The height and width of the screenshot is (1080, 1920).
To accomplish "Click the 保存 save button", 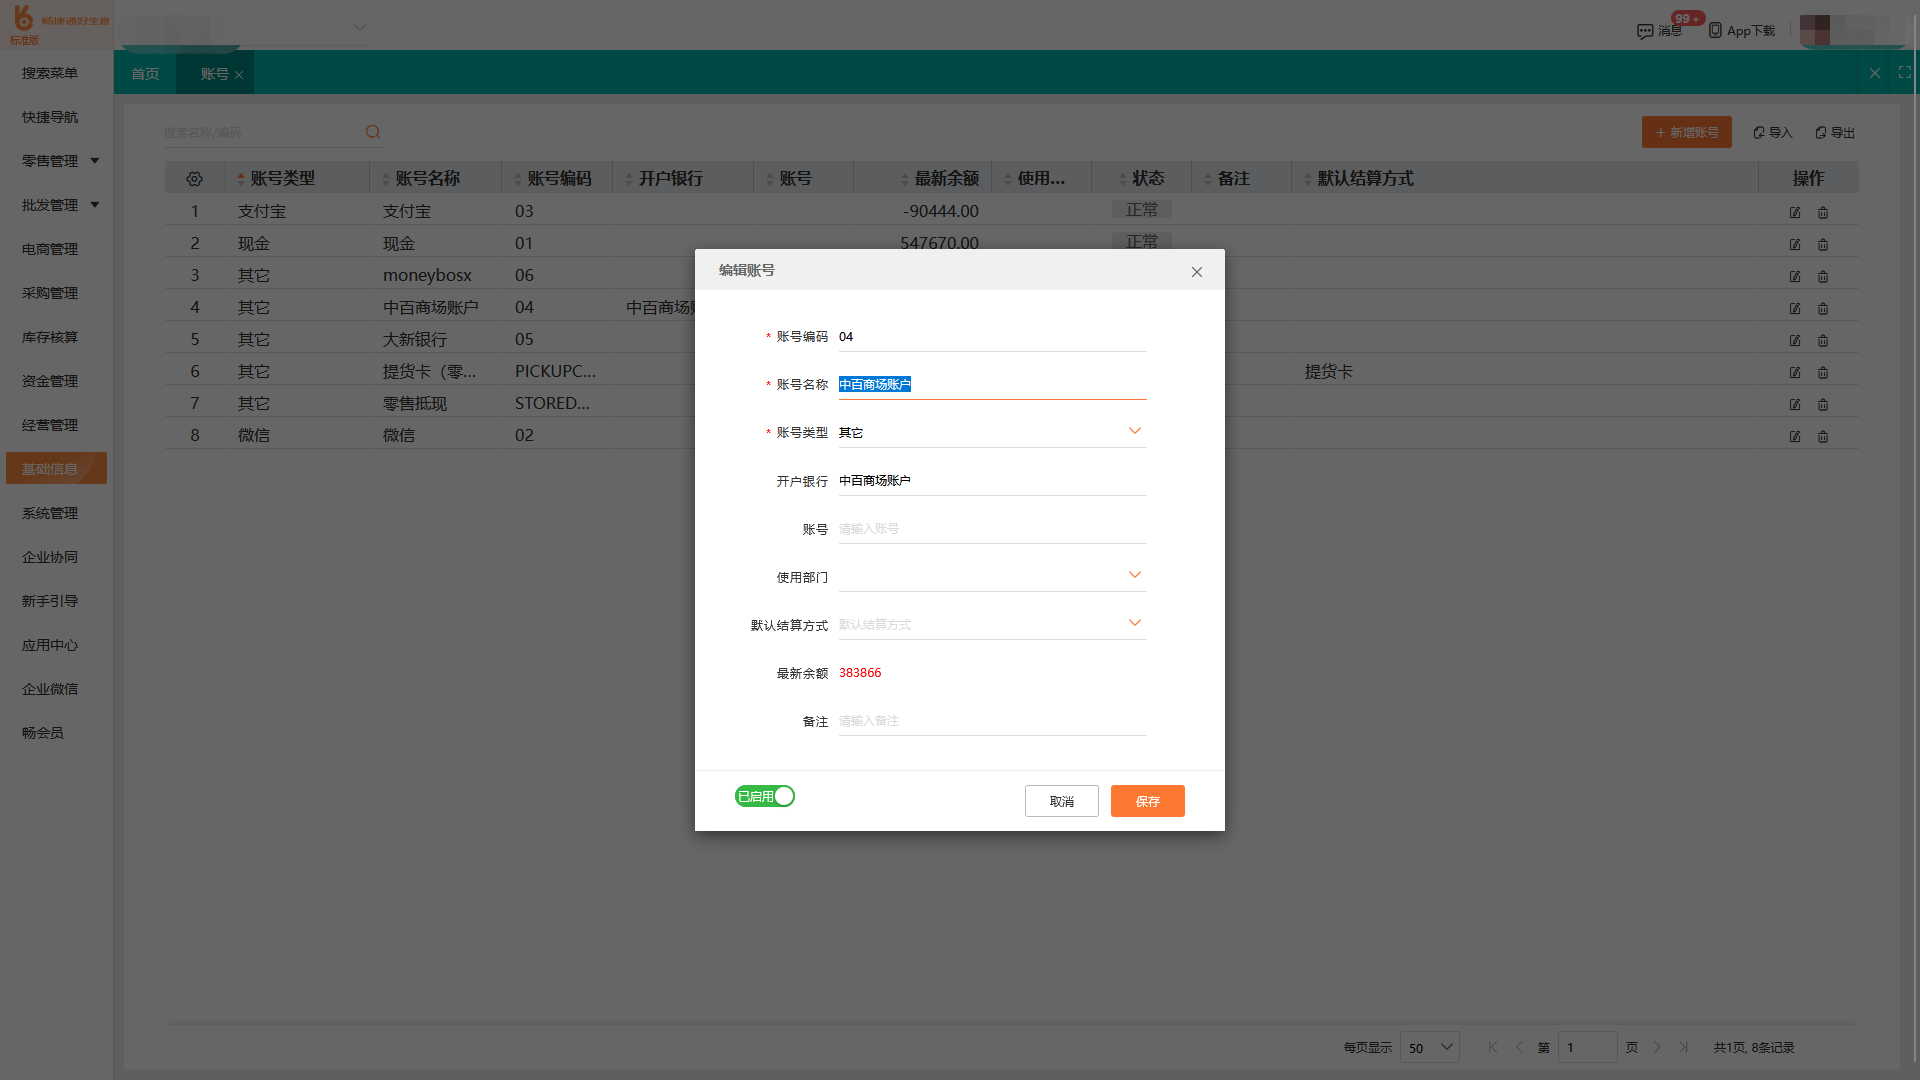I will [x=1147, y=800].
